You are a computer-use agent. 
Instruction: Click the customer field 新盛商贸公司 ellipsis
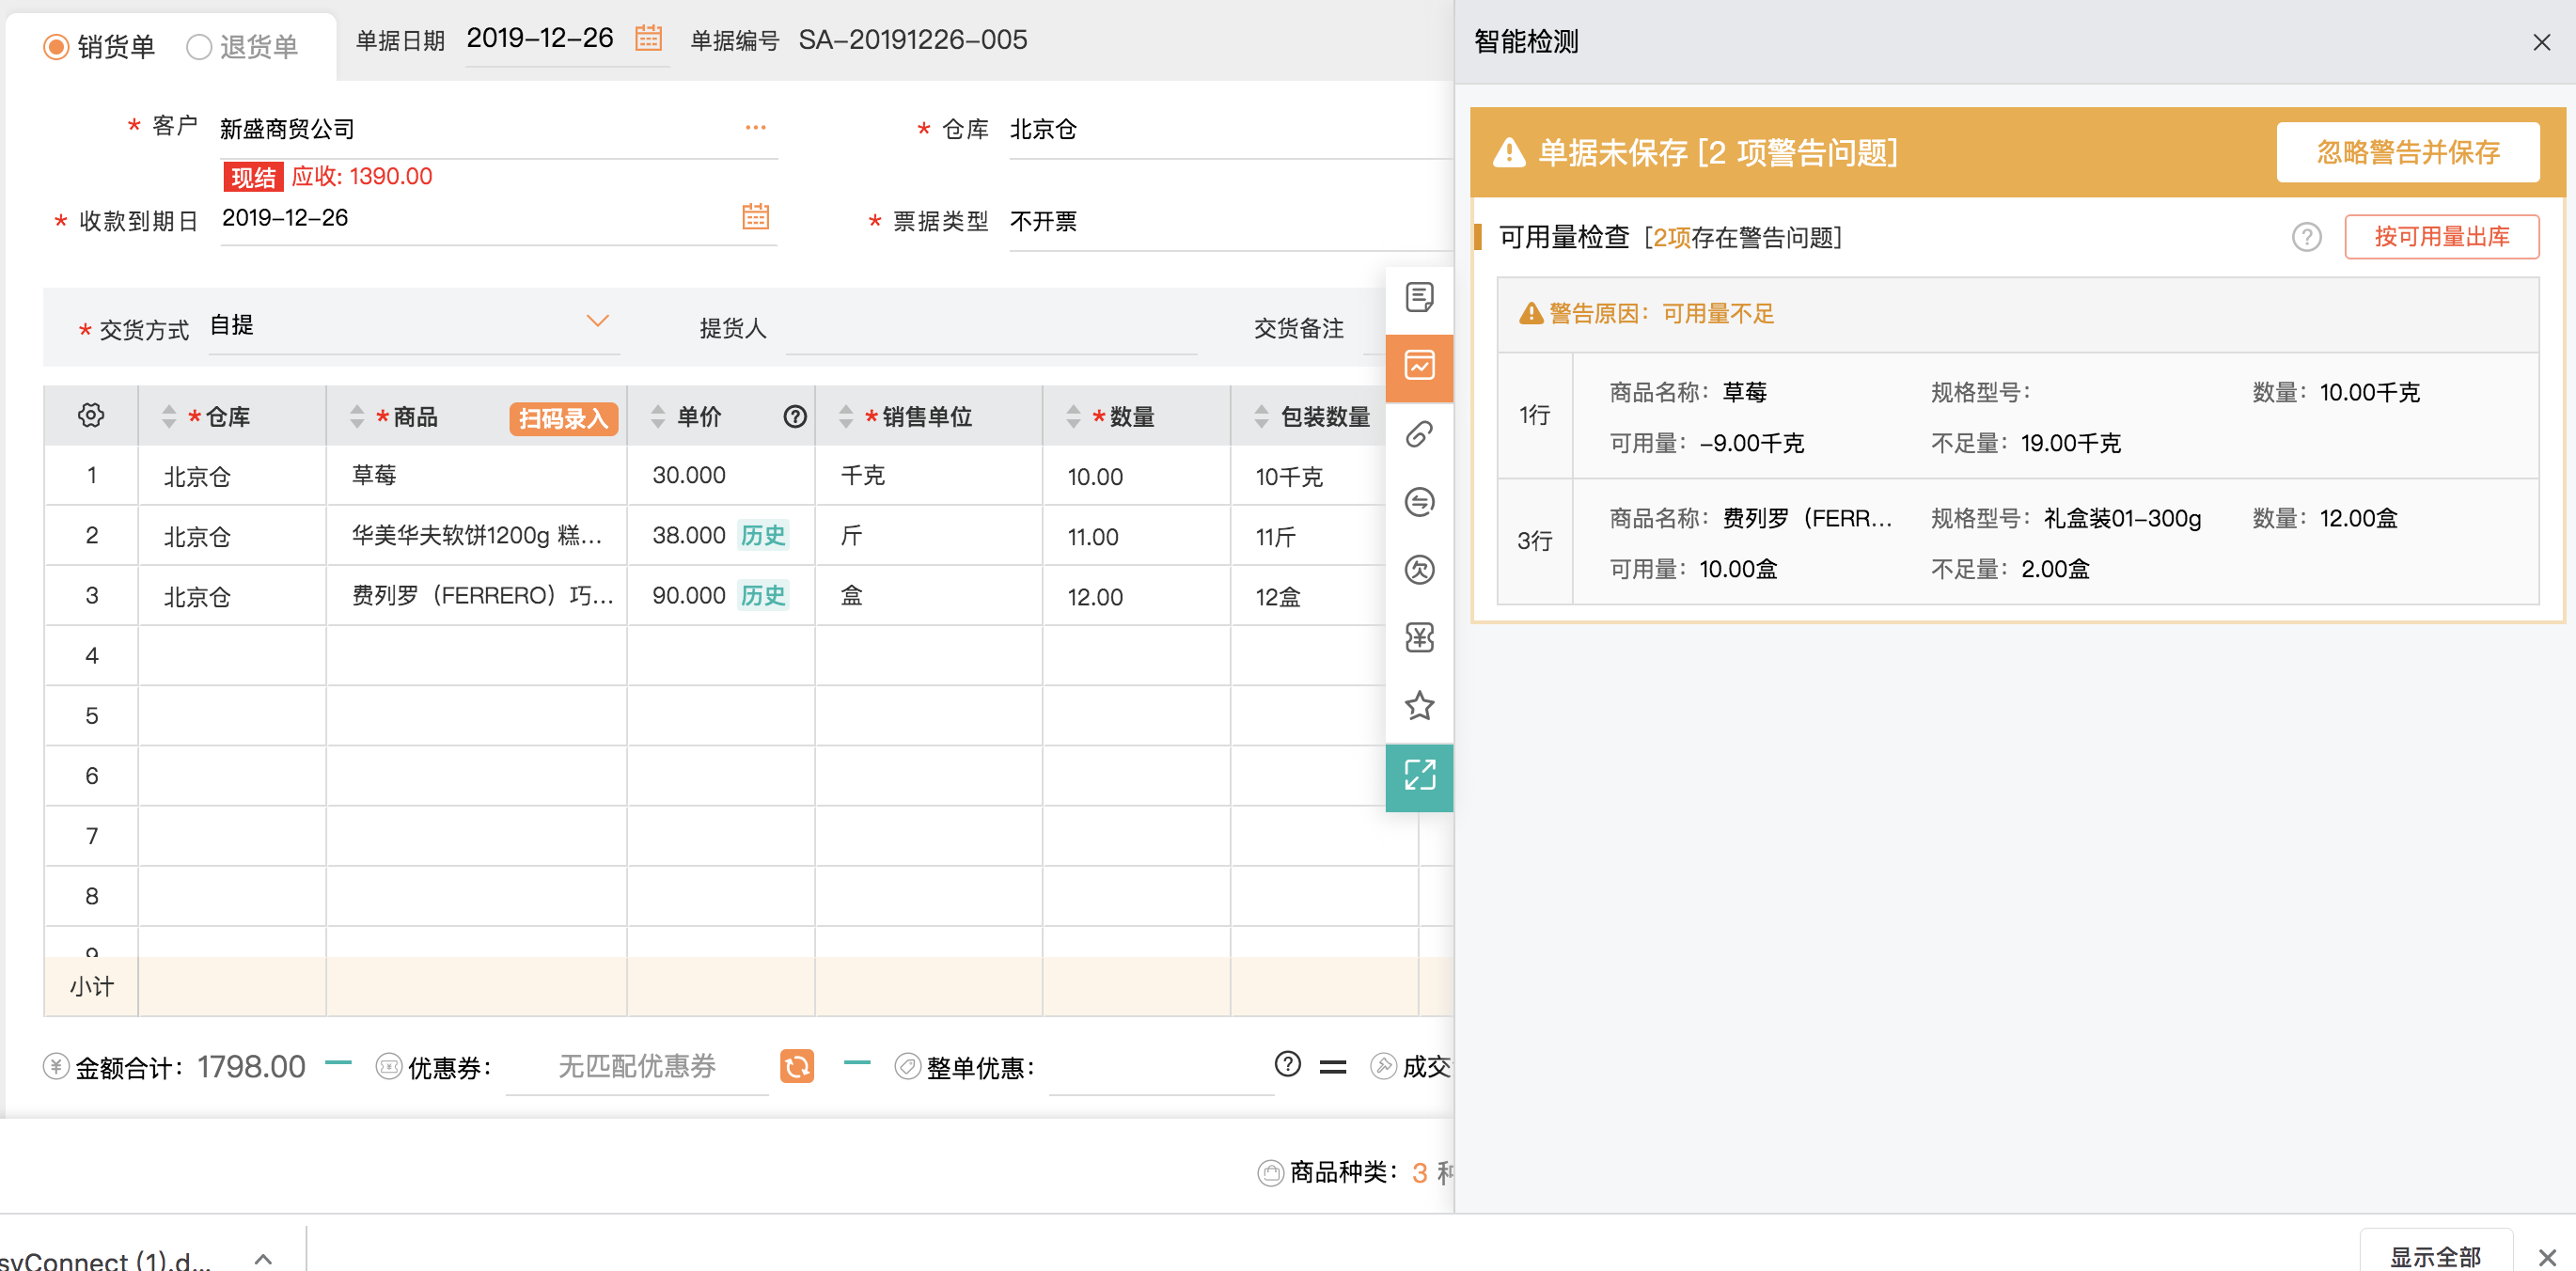pyautogui.click(x=752, y=130)
